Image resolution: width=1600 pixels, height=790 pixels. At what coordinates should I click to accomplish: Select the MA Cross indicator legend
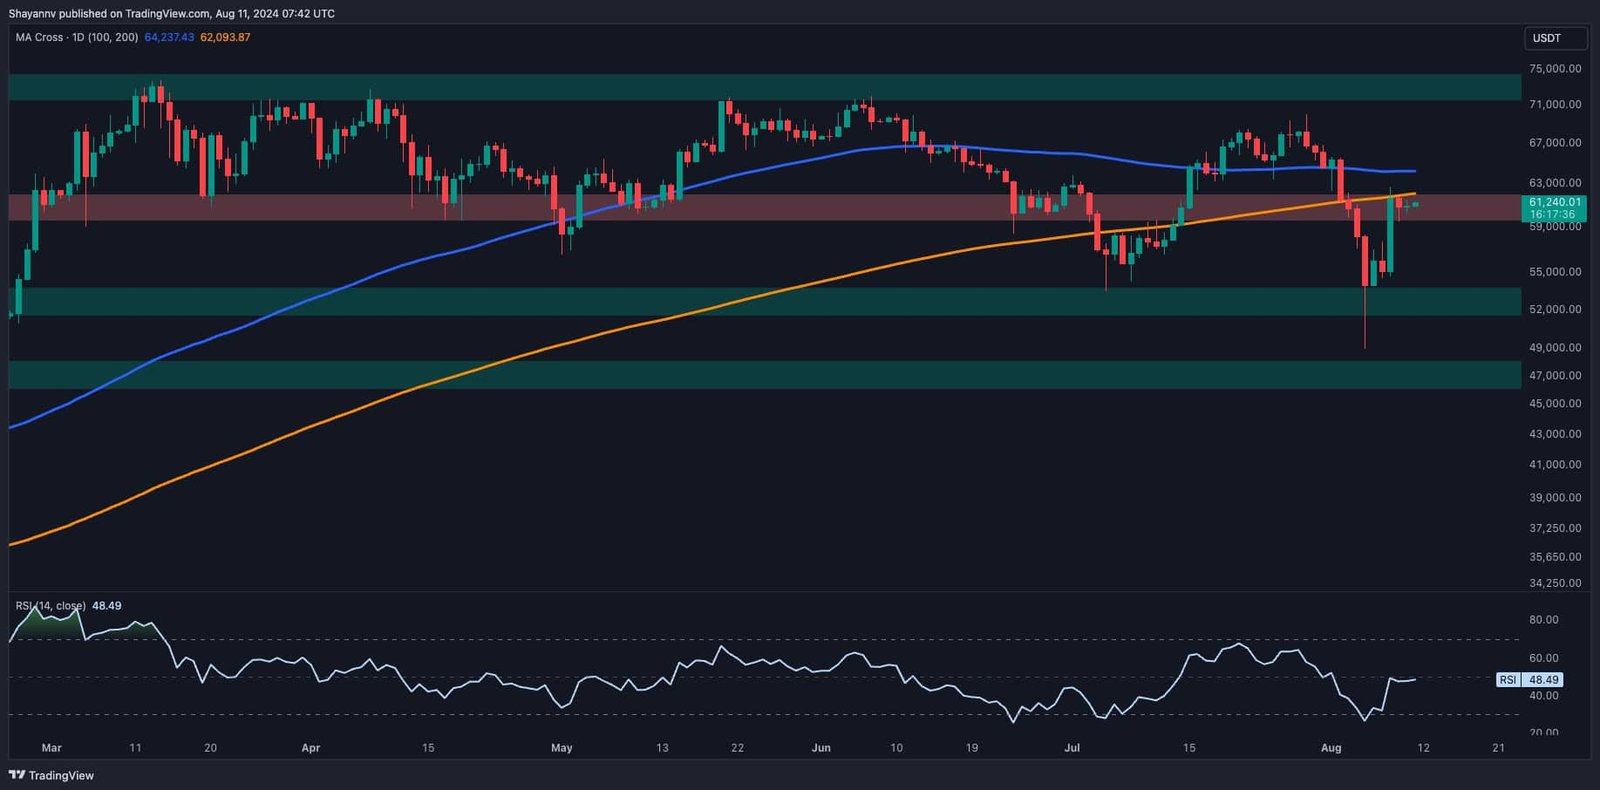point(76,37)
